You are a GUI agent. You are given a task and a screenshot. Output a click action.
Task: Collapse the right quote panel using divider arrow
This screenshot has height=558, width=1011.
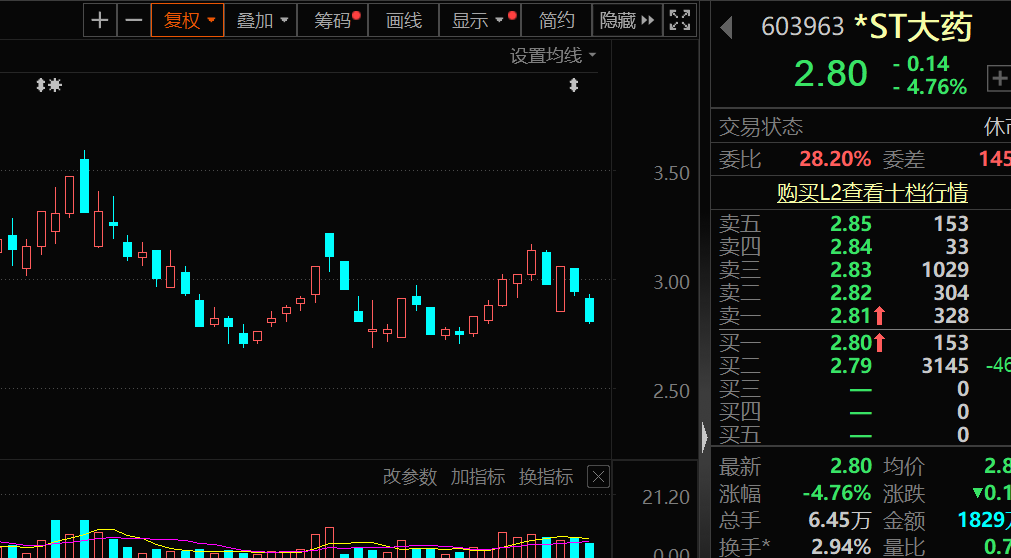pos(704,436)
